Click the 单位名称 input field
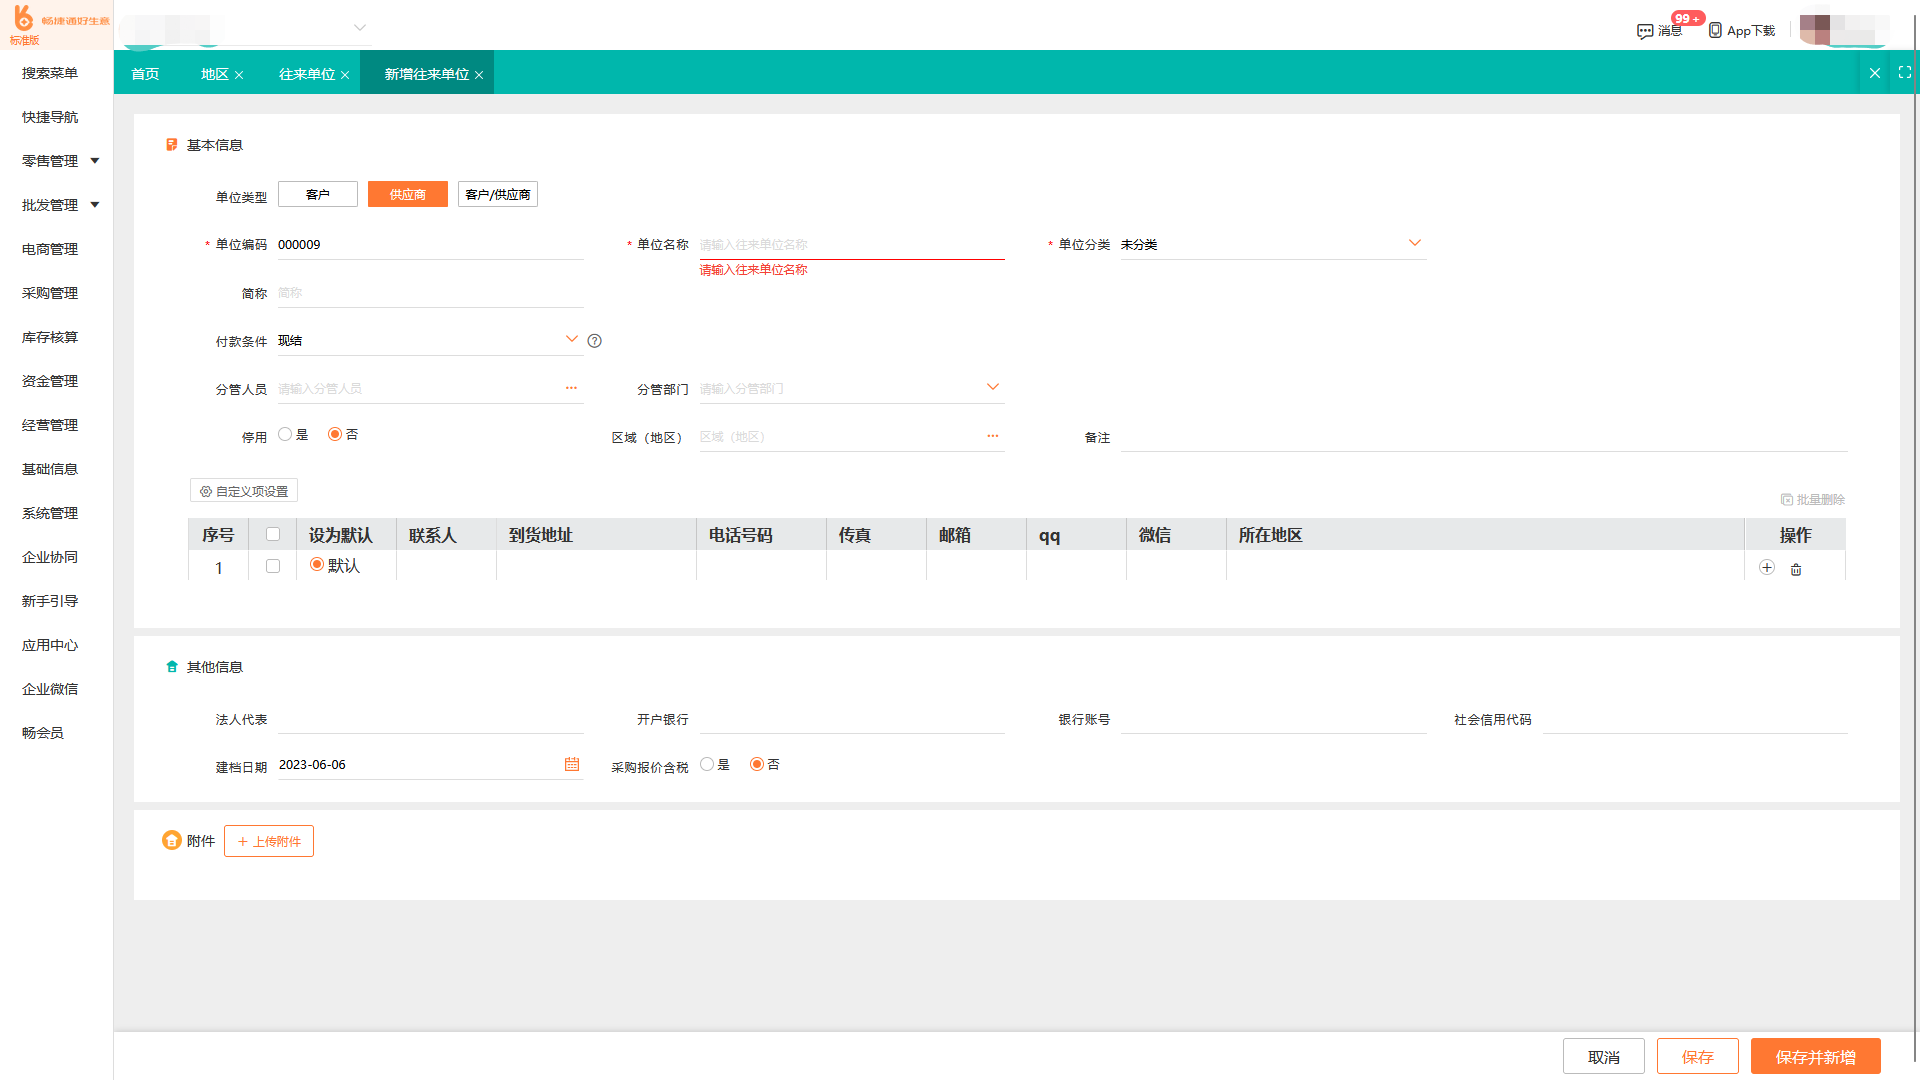This screenshot has width=1920, height=1080. click(851, 244)
